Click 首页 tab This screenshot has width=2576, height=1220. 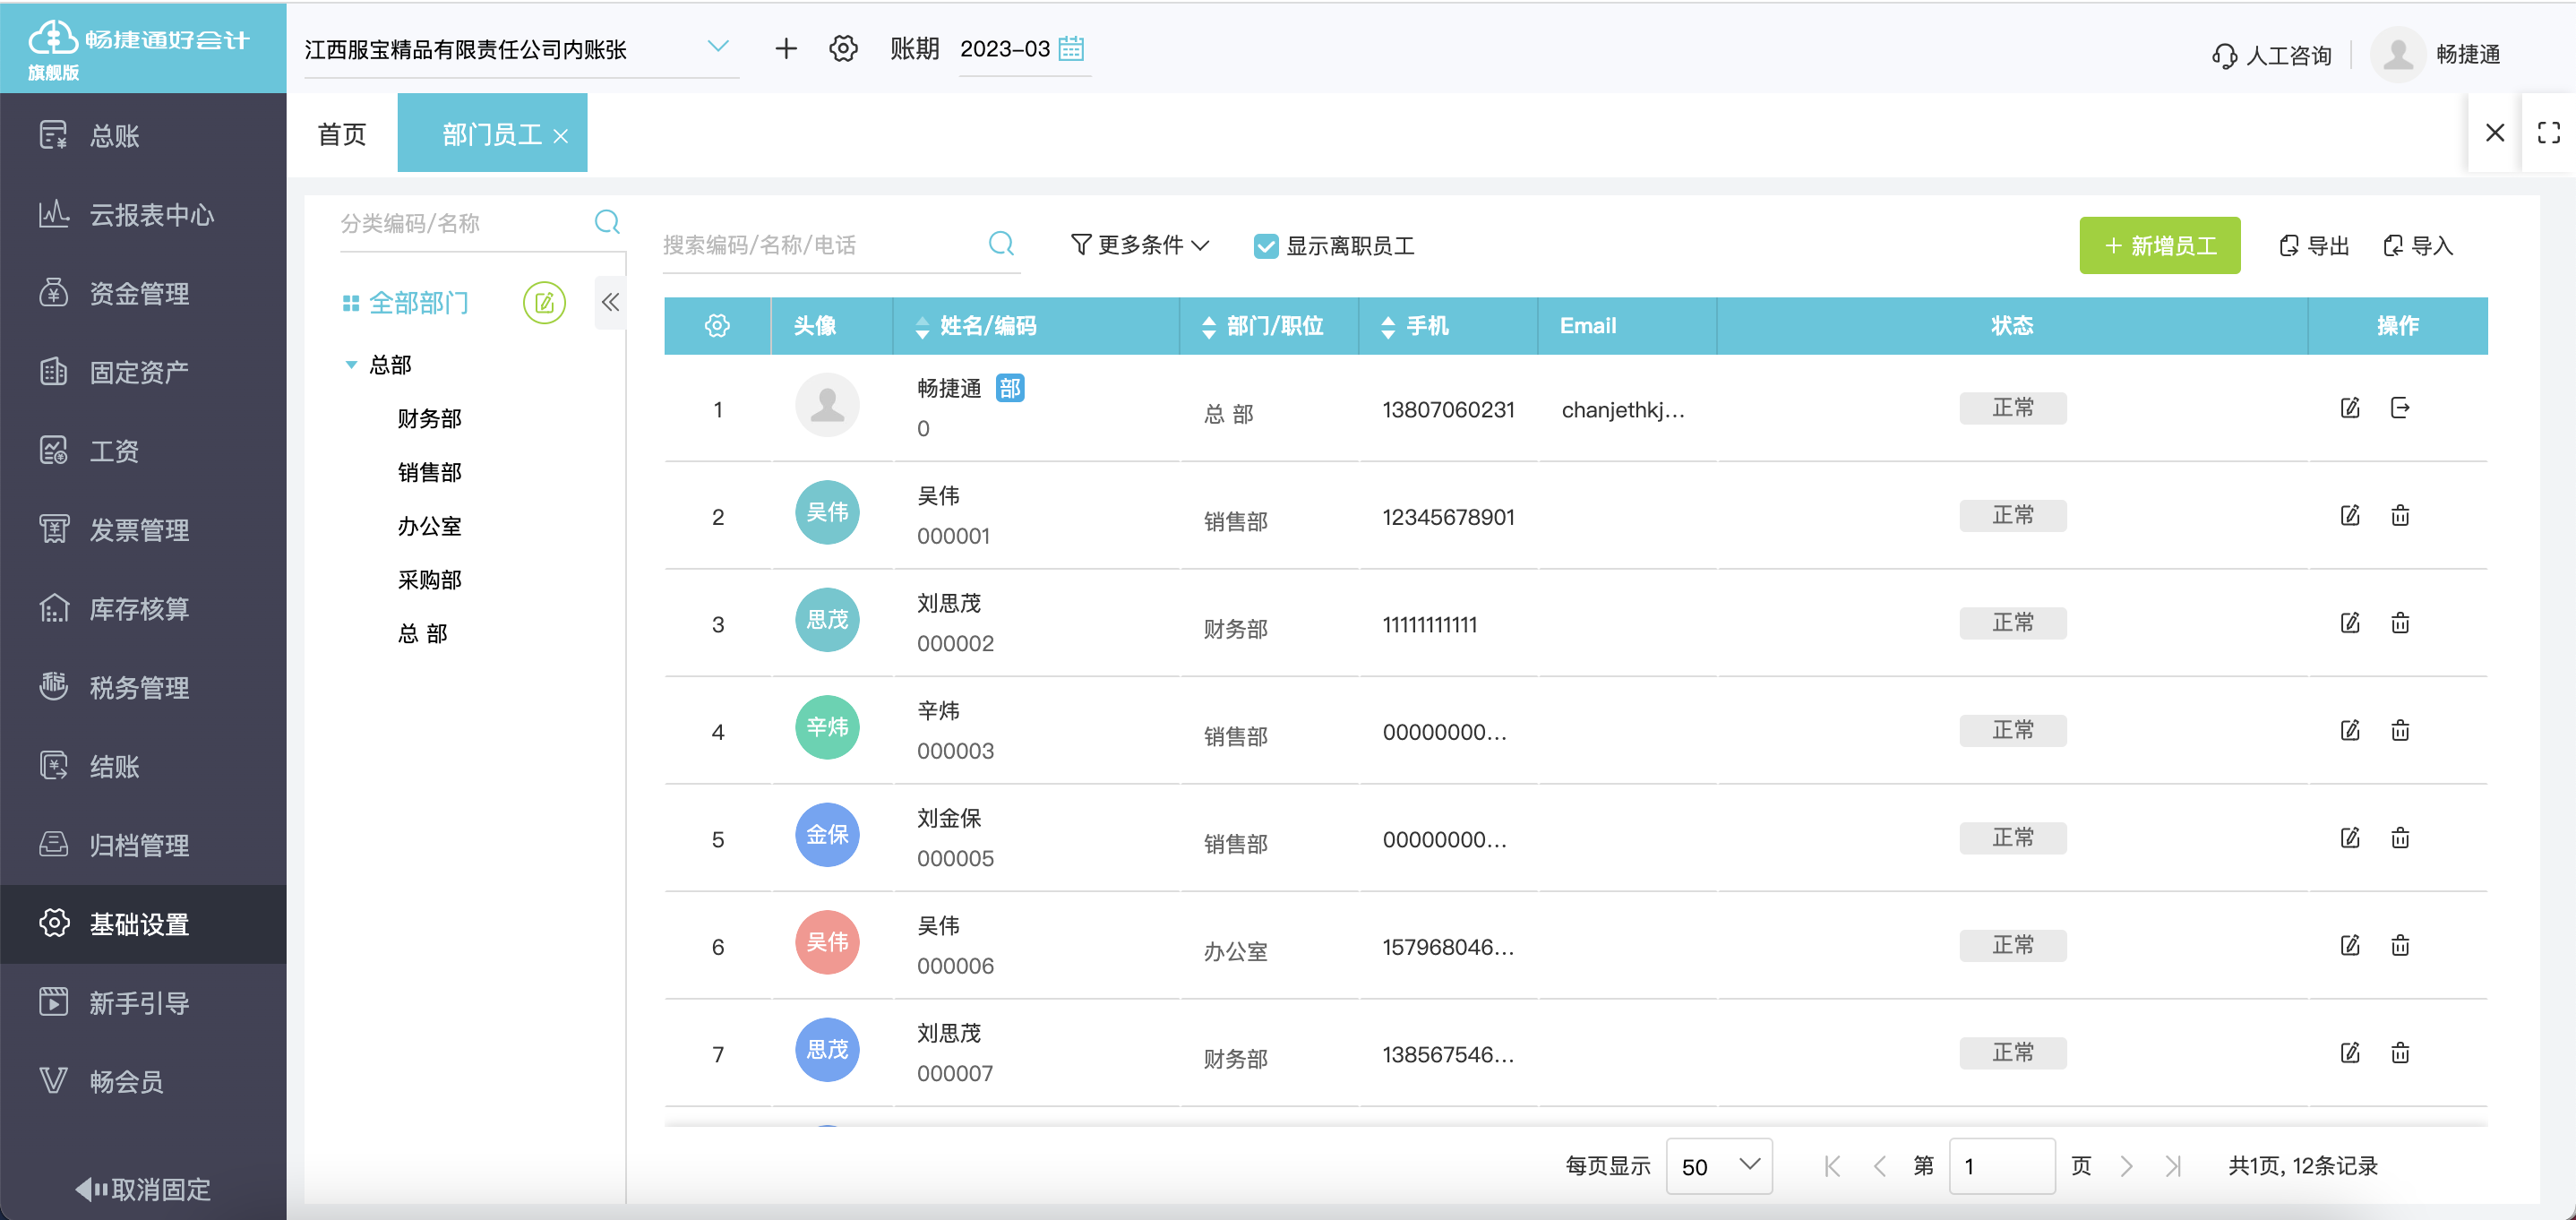coord(347,134)
